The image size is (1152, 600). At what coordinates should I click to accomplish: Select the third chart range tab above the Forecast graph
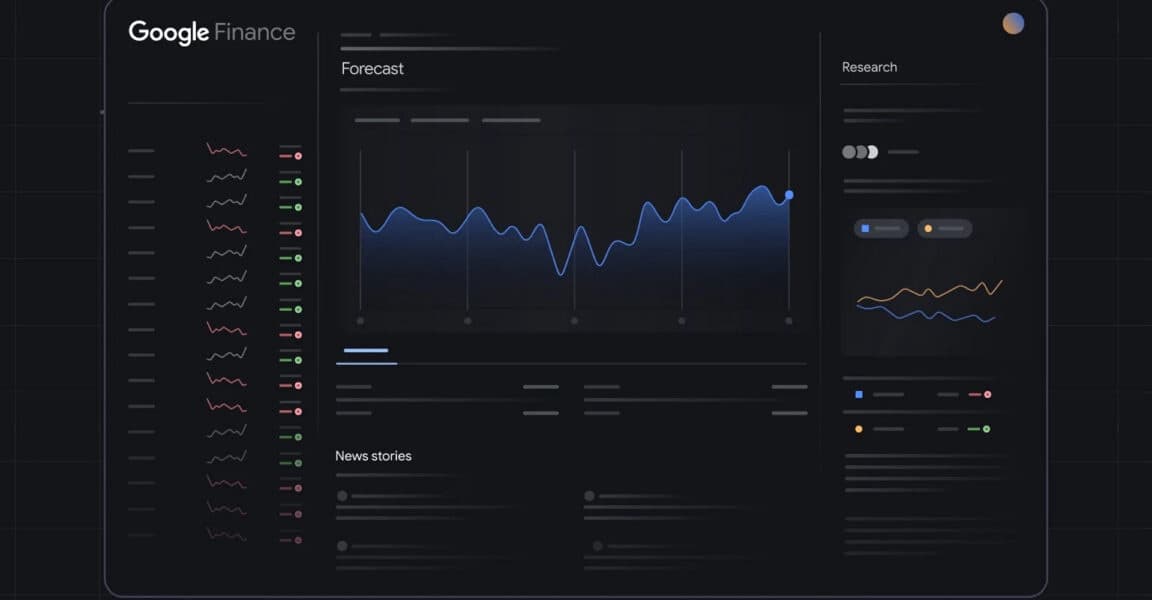pos(512,119)
